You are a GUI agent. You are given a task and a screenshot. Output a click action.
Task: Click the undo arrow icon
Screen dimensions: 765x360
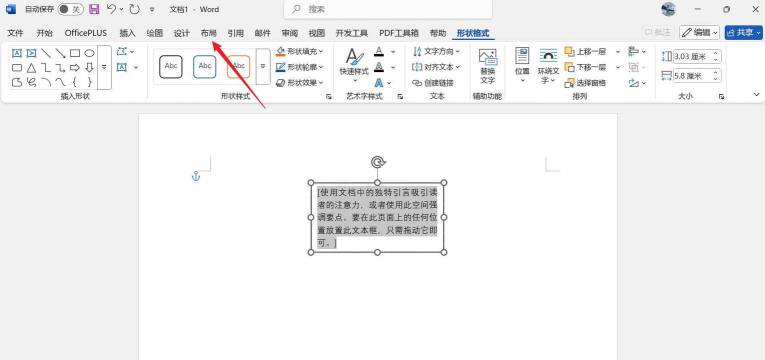[111, 9]
